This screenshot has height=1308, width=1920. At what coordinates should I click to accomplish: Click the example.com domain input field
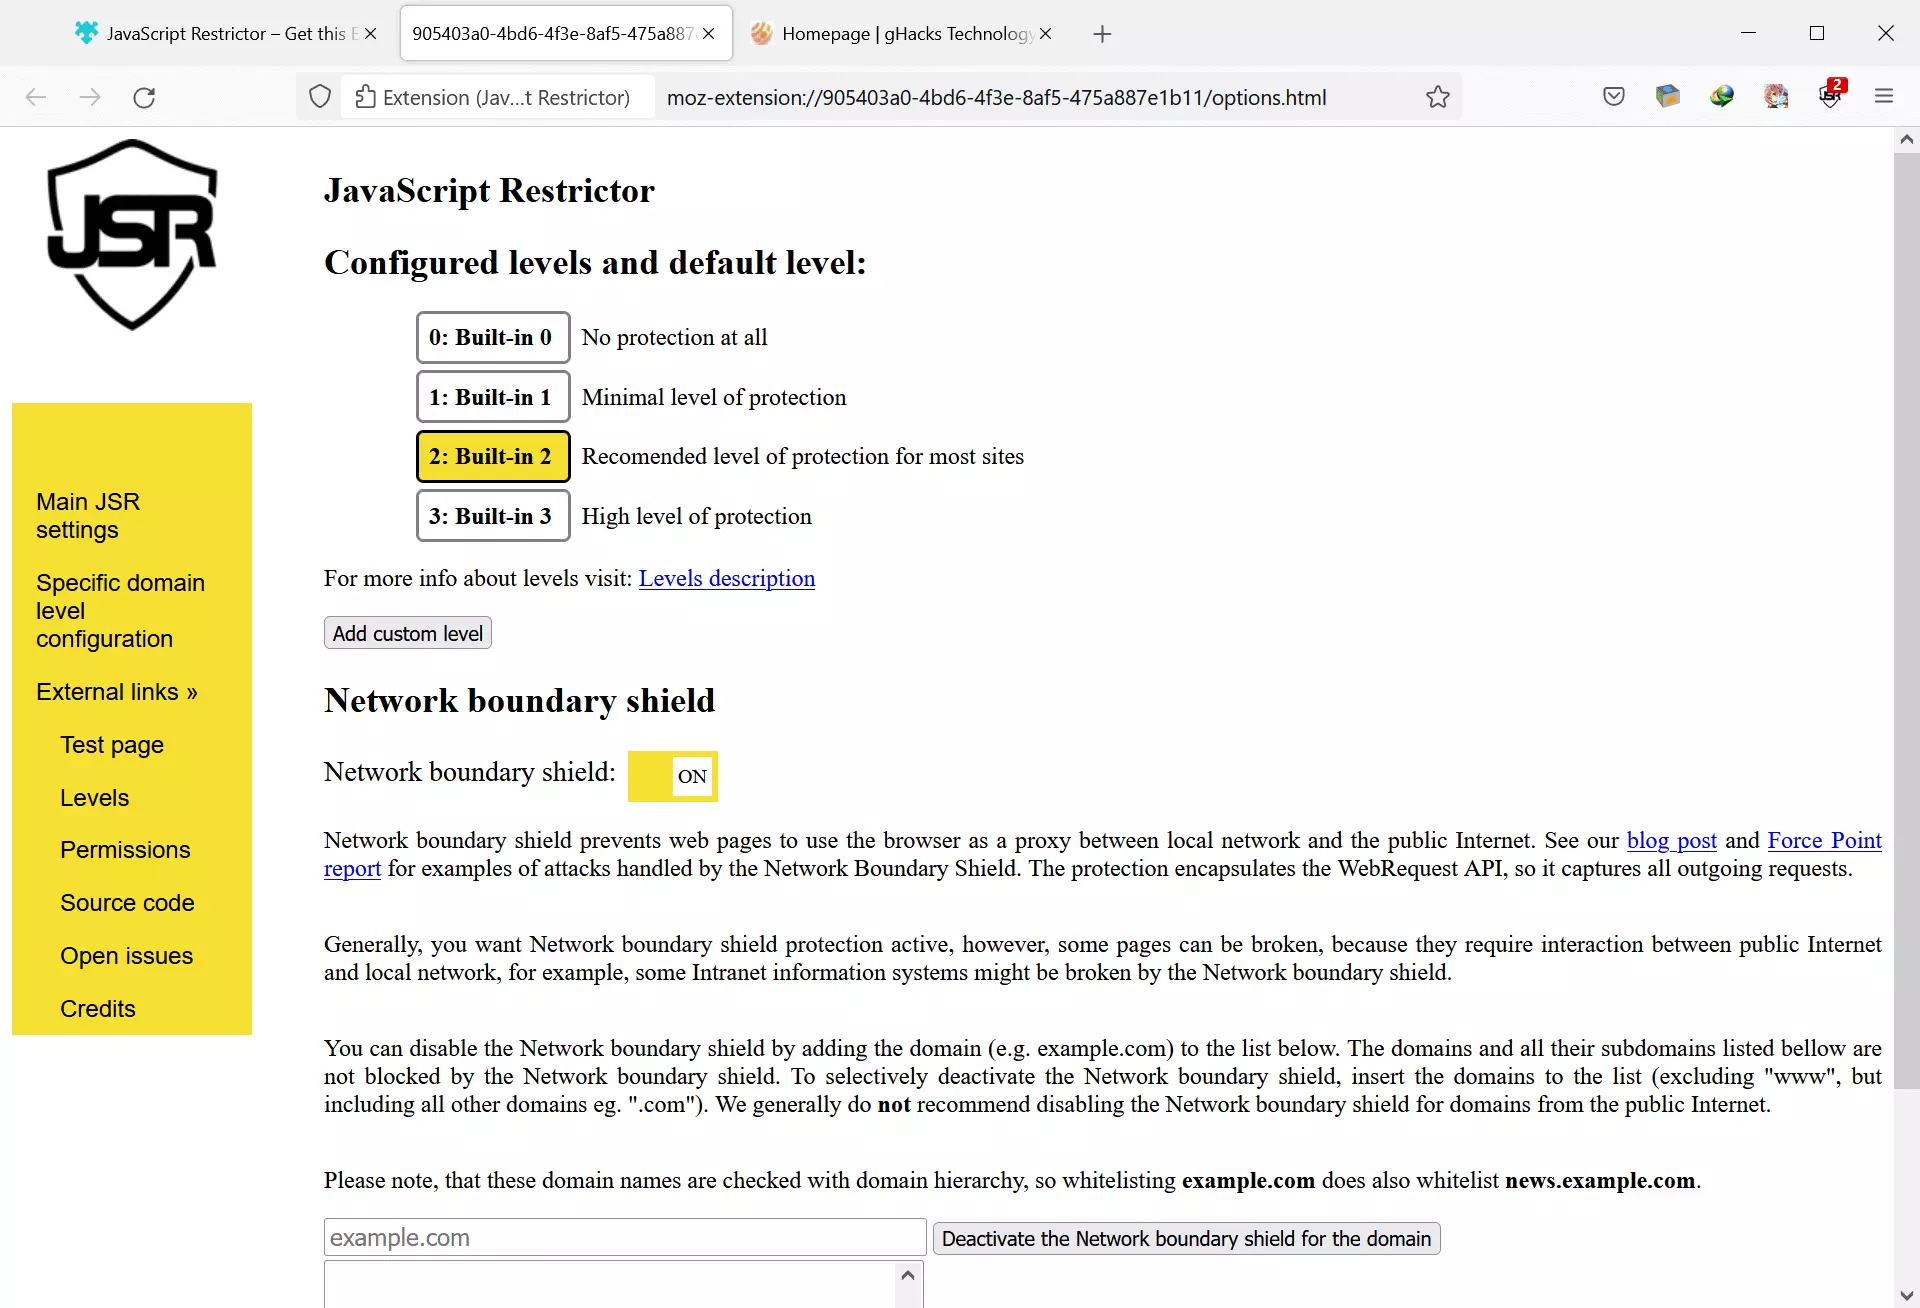click(x=624, y=1237)
